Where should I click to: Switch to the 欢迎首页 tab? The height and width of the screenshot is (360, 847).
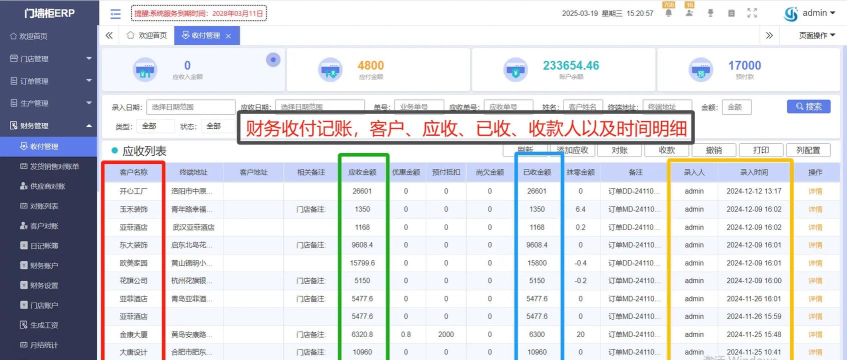click(x=146, y=36)
